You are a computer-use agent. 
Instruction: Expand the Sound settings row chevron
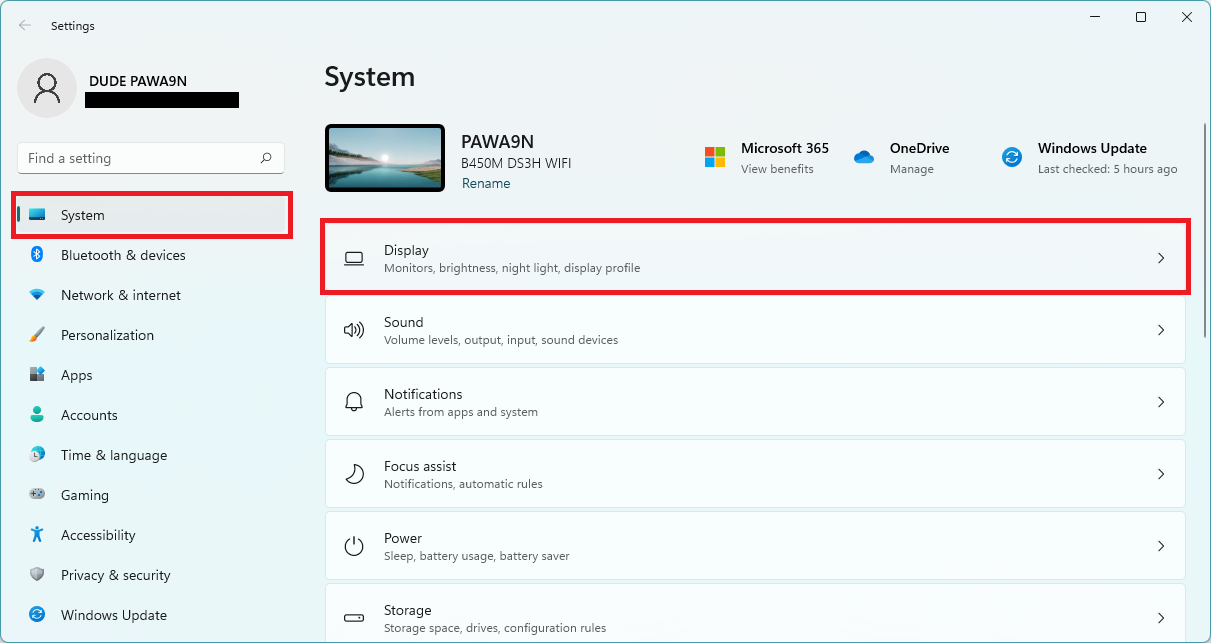click(x=1160, y=330)
